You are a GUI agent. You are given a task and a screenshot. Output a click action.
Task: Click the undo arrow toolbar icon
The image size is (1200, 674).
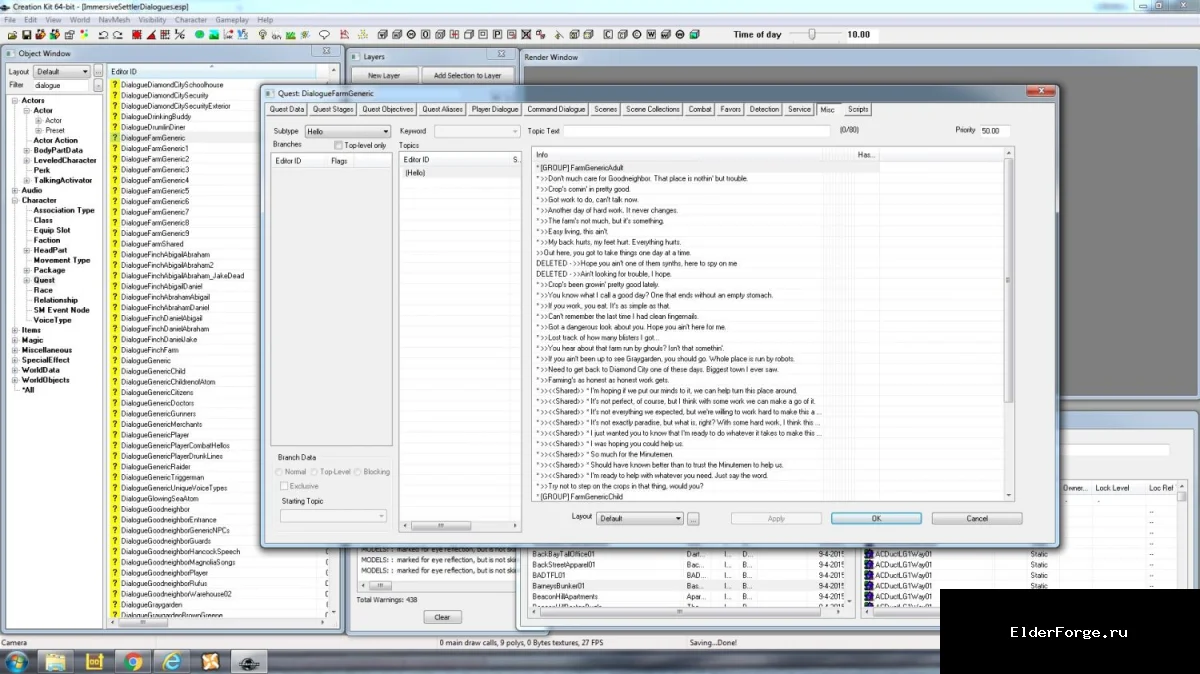click(x=104, y=35)
